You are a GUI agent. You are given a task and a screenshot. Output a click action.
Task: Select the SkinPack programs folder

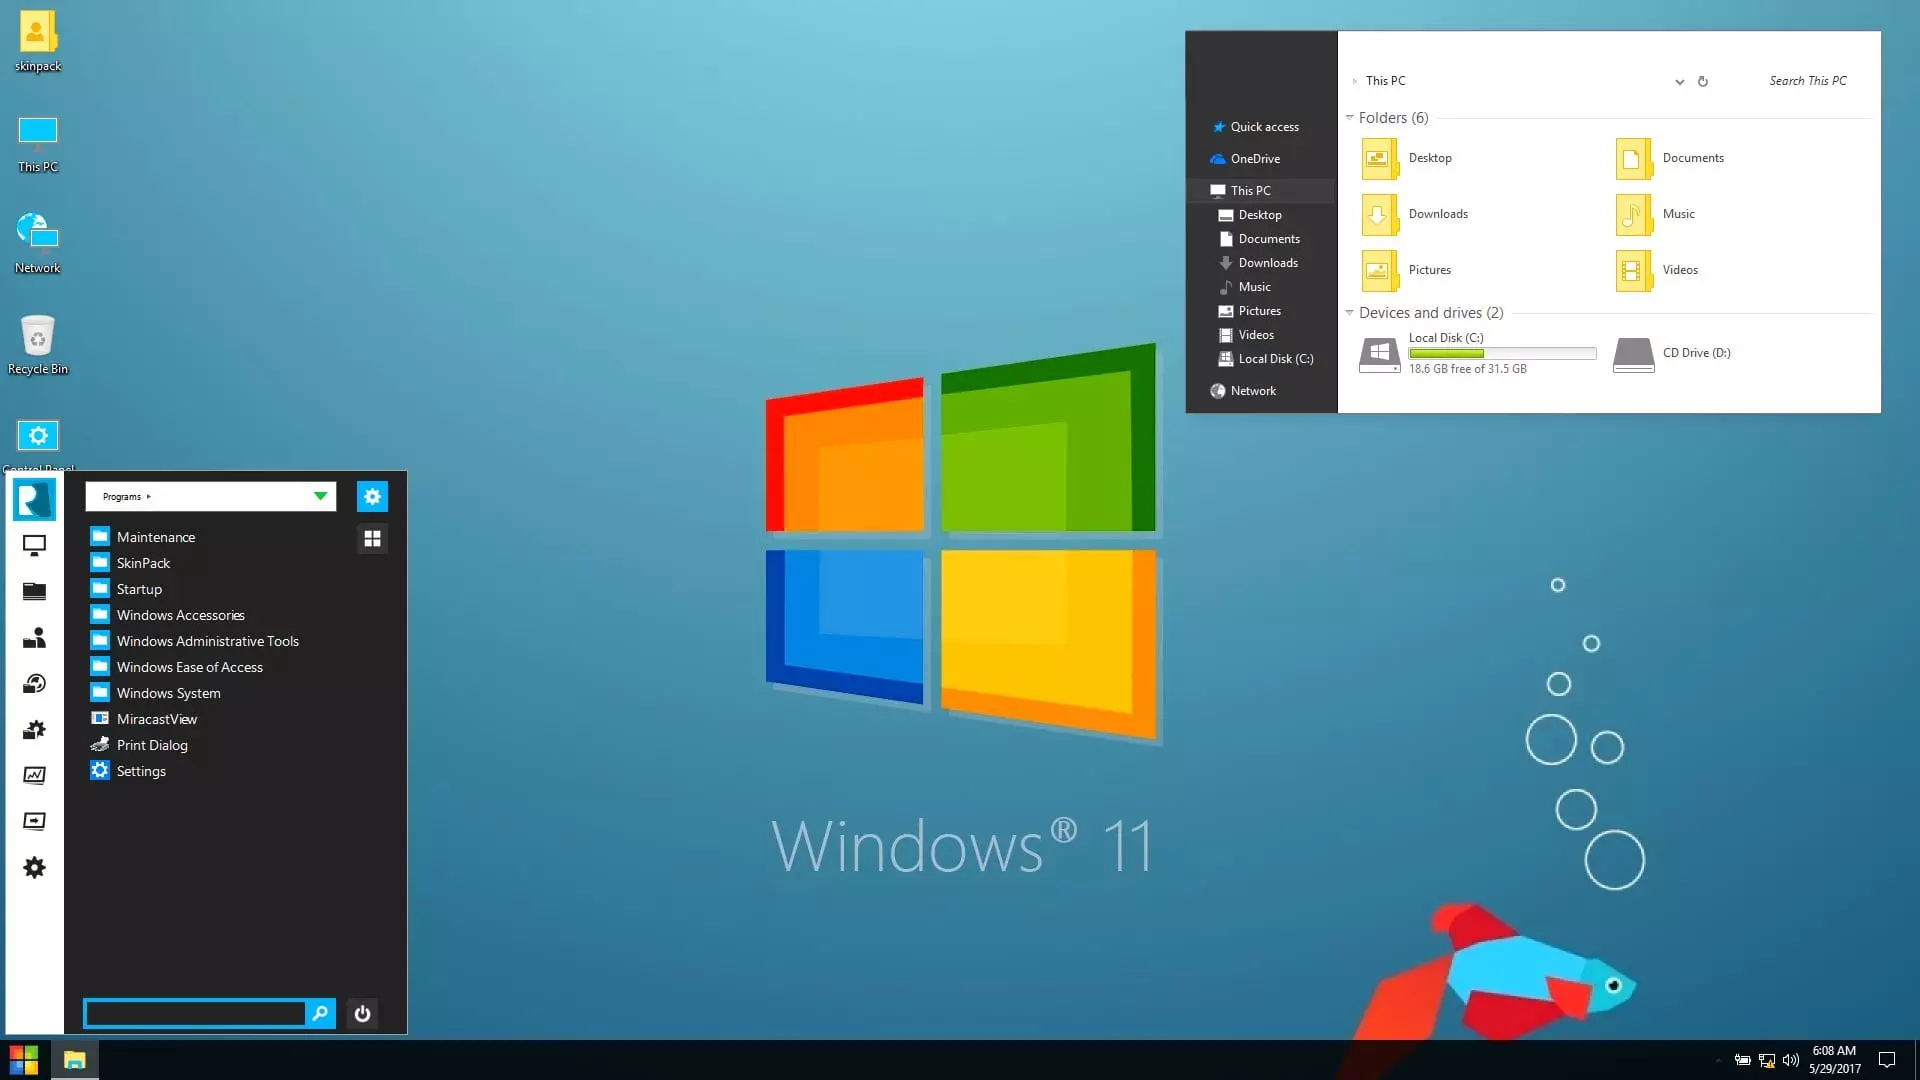coord(142,562)
